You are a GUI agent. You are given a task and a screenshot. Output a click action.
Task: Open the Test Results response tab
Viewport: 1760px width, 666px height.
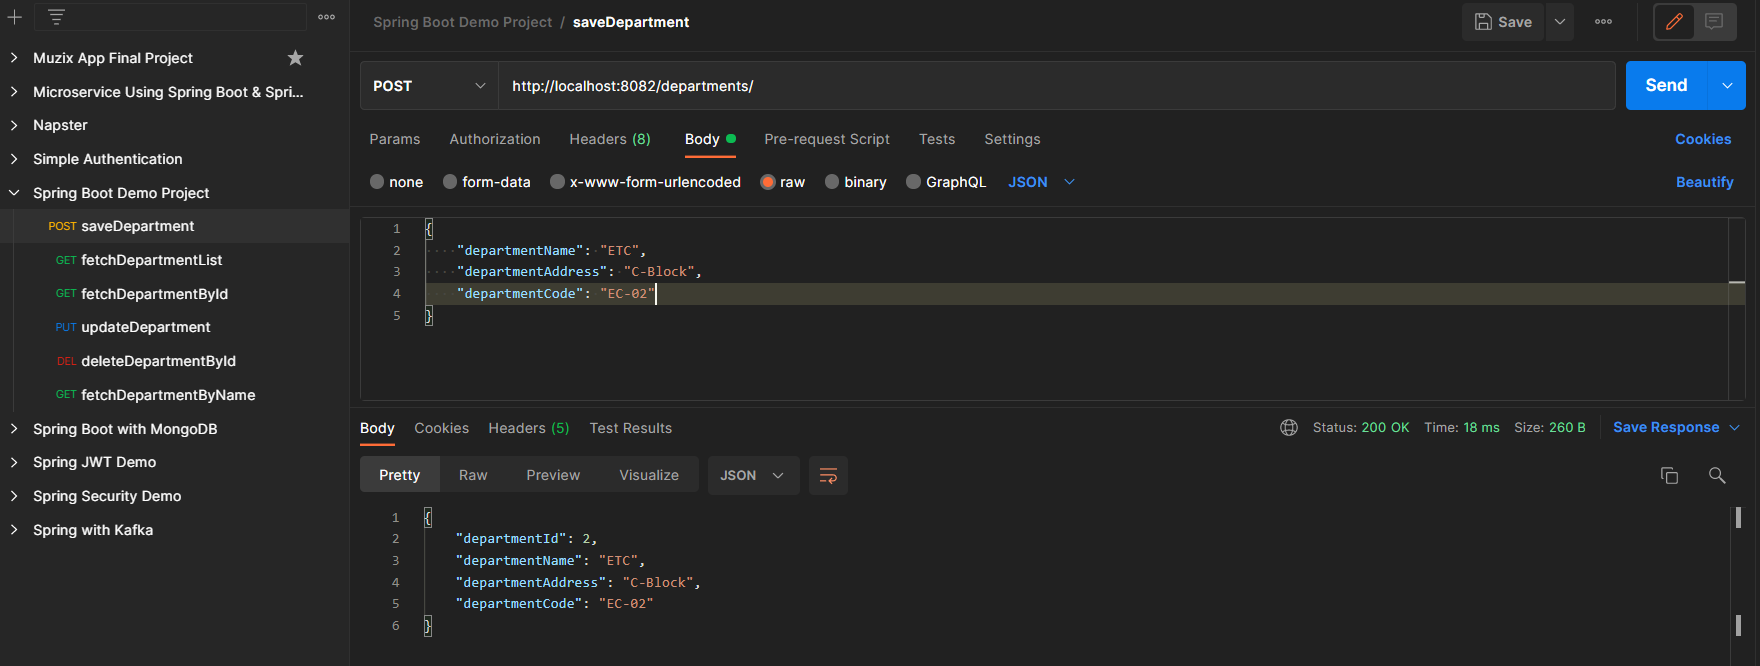pyautogui.click(x=630, y=428)
